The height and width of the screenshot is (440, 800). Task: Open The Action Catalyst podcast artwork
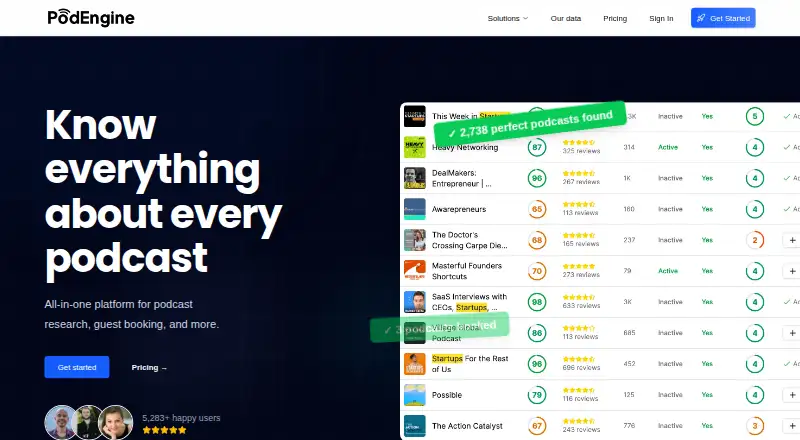[414, 426]
